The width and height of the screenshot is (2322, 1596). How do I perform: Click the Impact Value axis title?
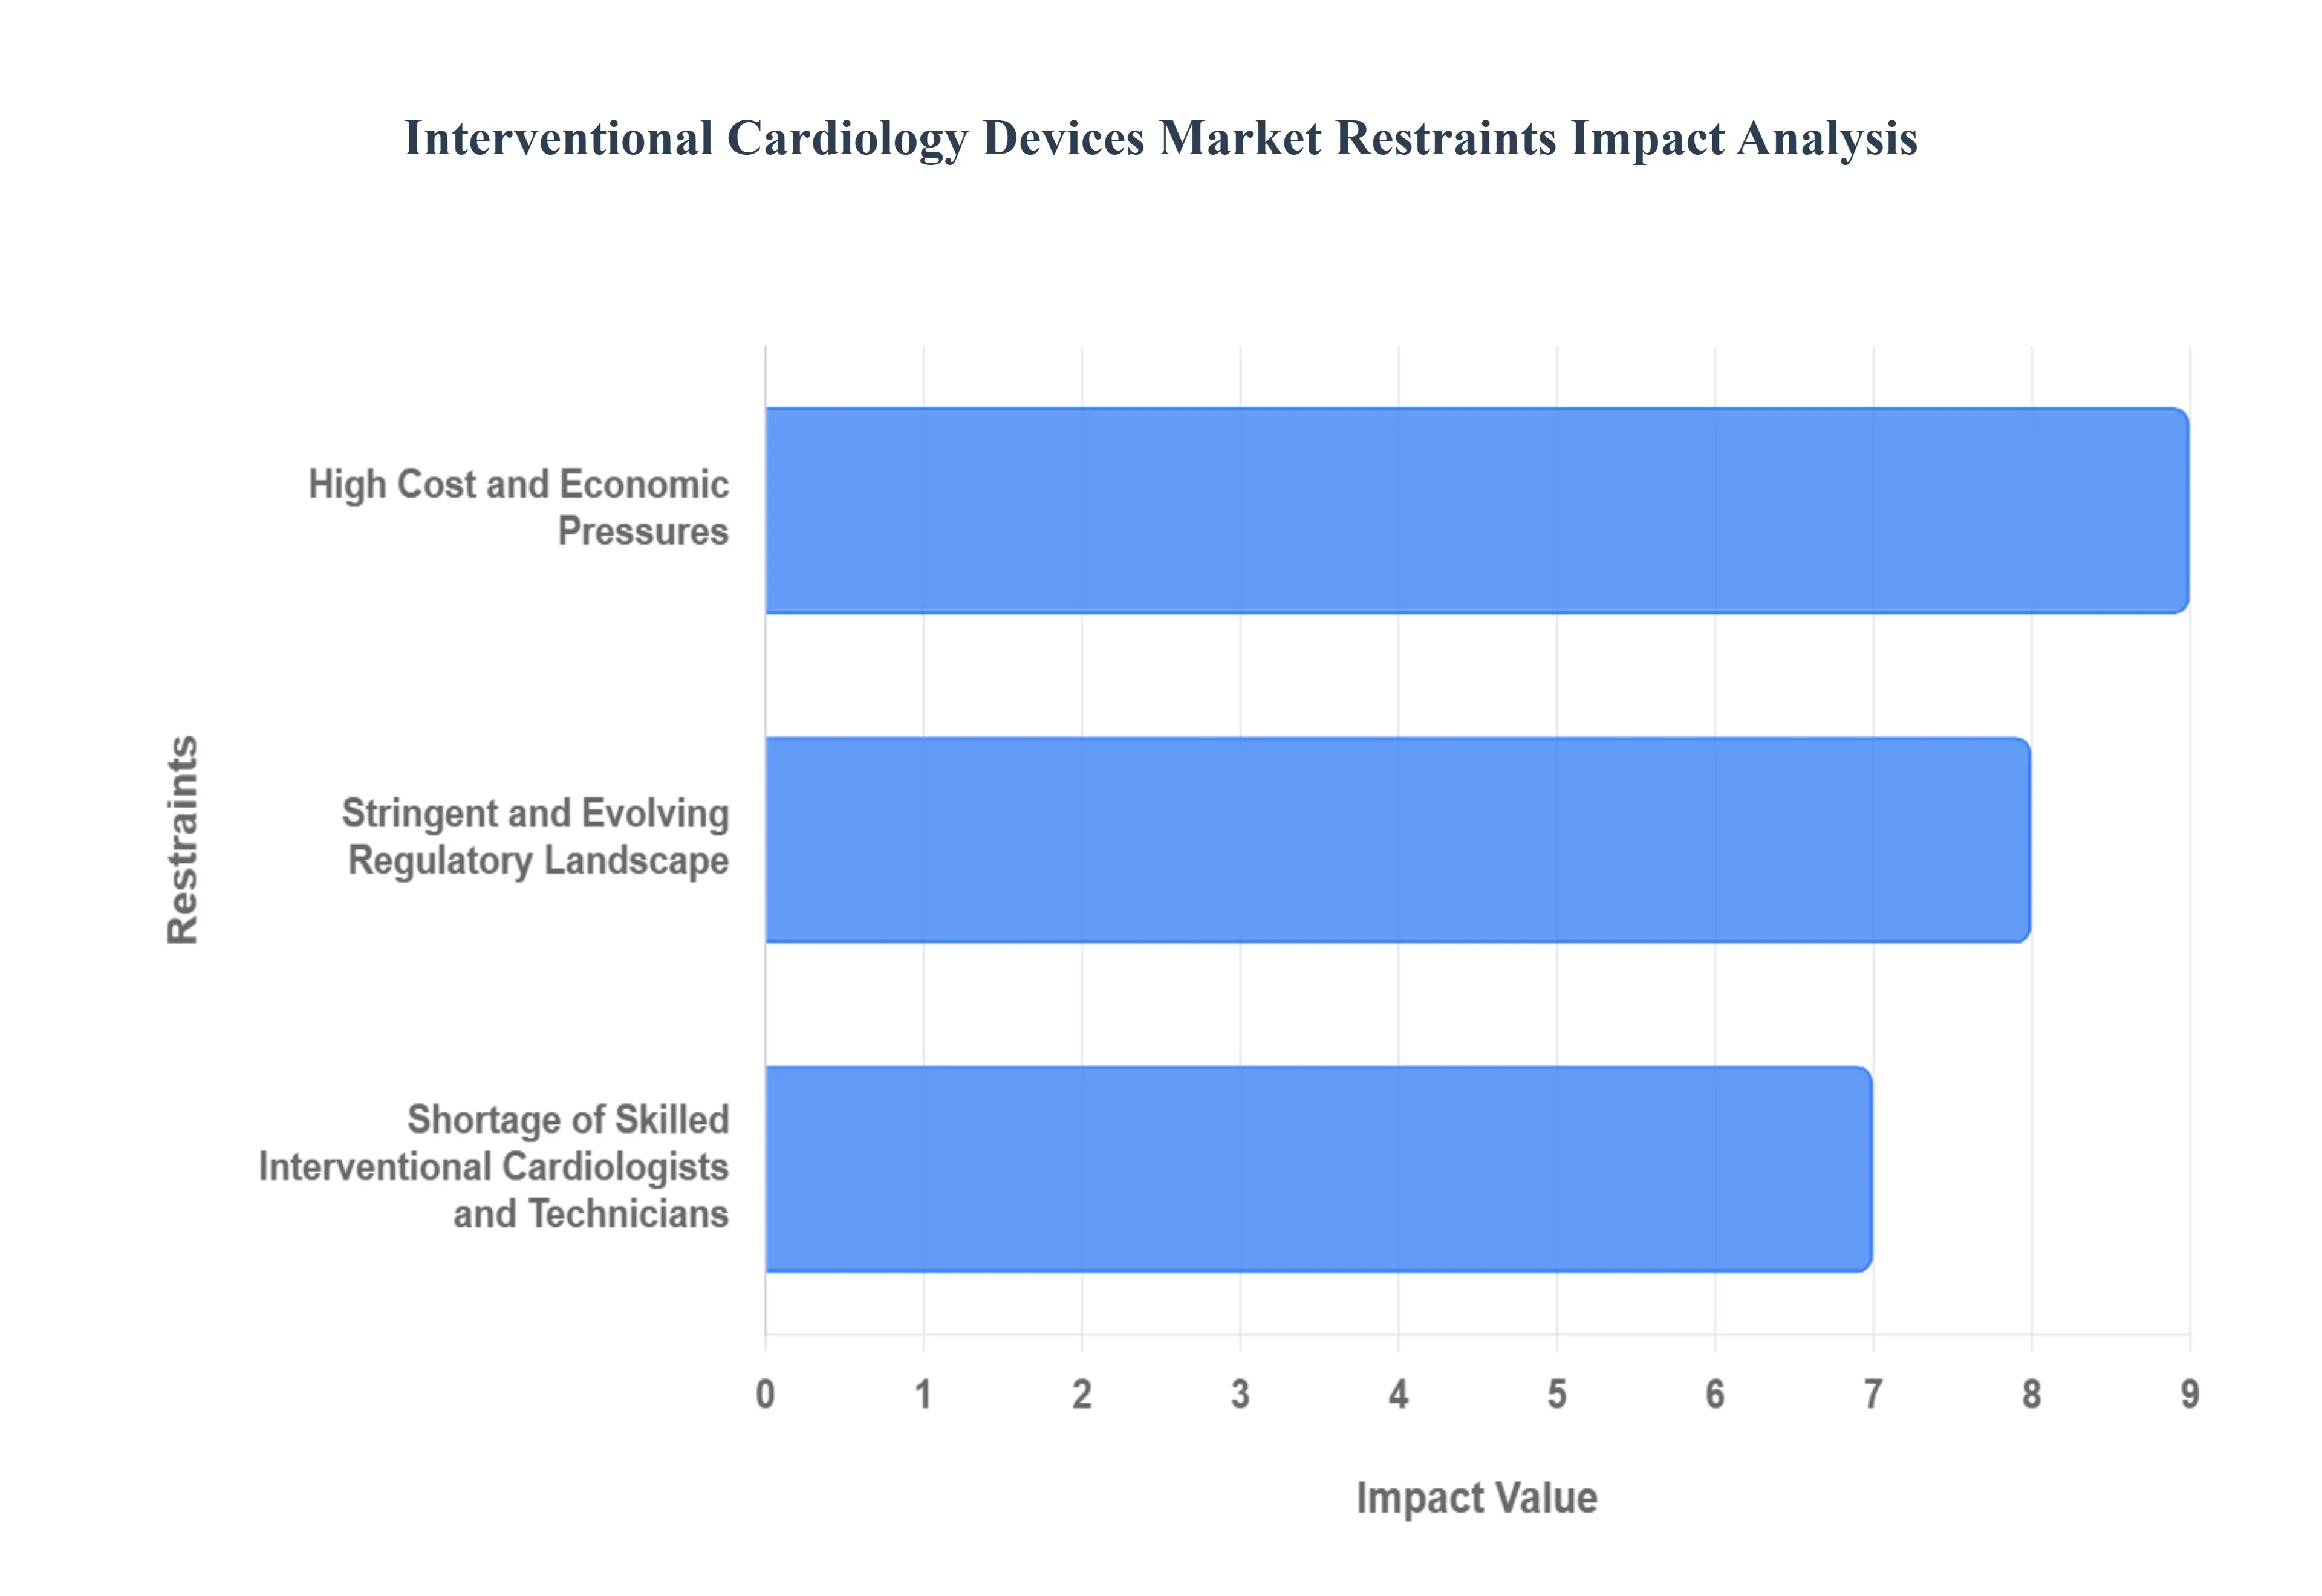[1476, 1498]
